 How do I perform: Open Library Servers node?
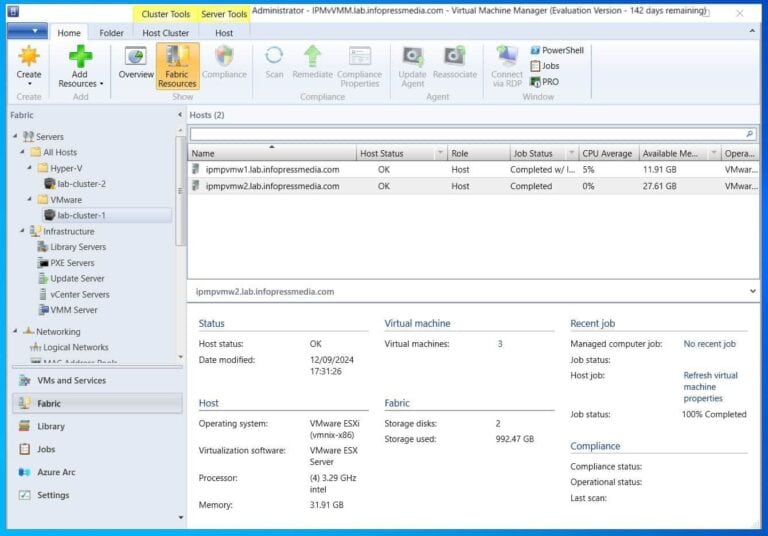click(72, 247)
